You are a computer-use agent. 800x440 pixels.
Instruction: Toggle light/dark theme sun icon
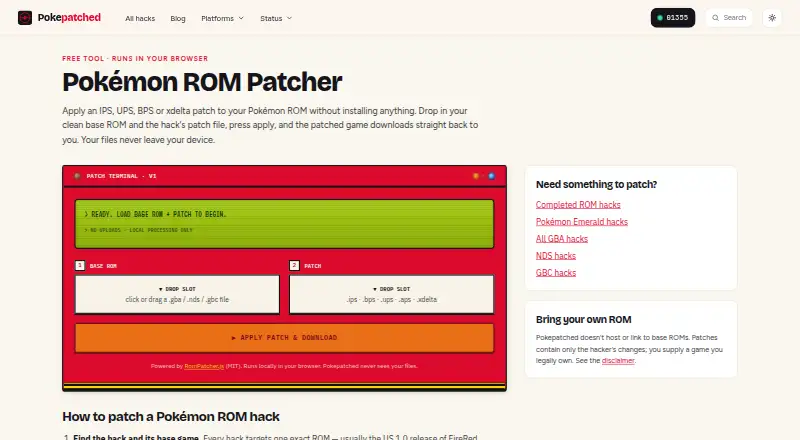(x=772, y=18)
